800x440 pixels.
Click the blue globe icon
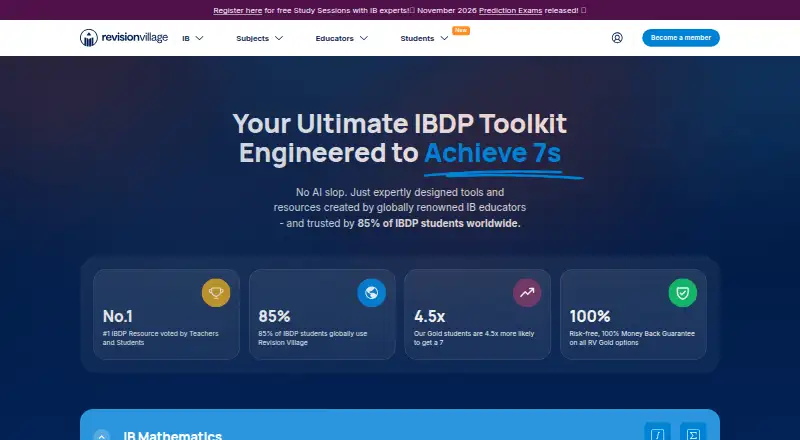pos(371,292)
